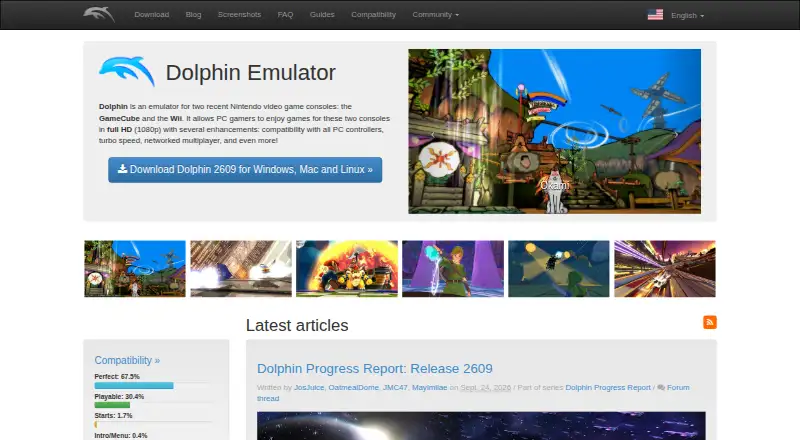Open the Compatibility » sidebar link

click(127, 360)
